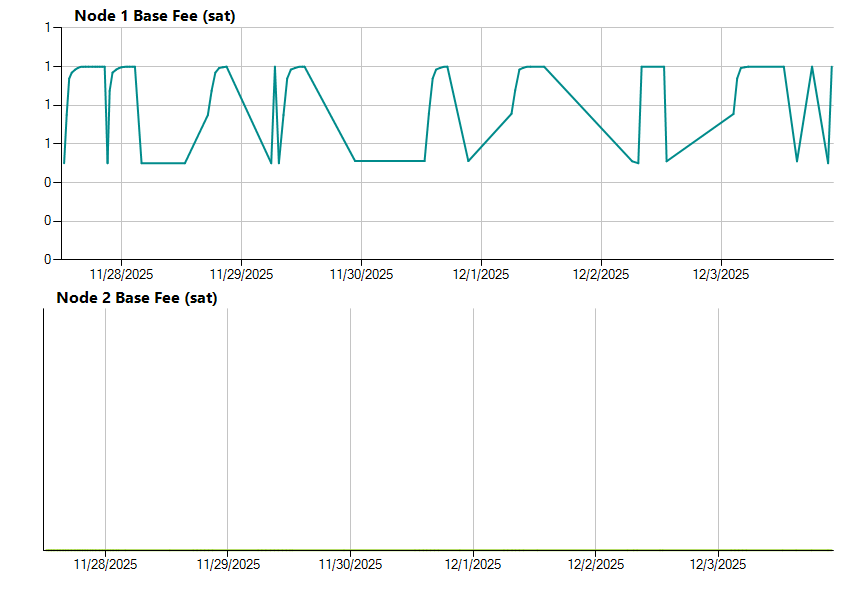Image resolution: width=860 pixels, height=600 pixels.
Task: Click topmost y-axis tick label of Node 1 chart
Action: point(46,28)
